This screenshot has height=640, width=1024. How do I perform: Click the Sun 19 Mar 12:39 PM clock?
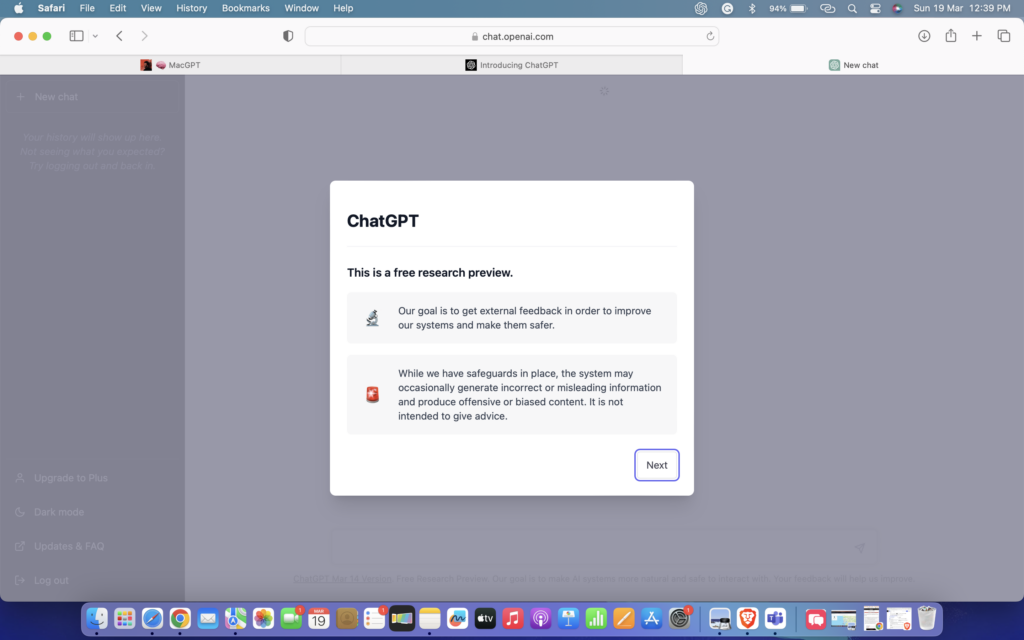[x=962, y=8]
